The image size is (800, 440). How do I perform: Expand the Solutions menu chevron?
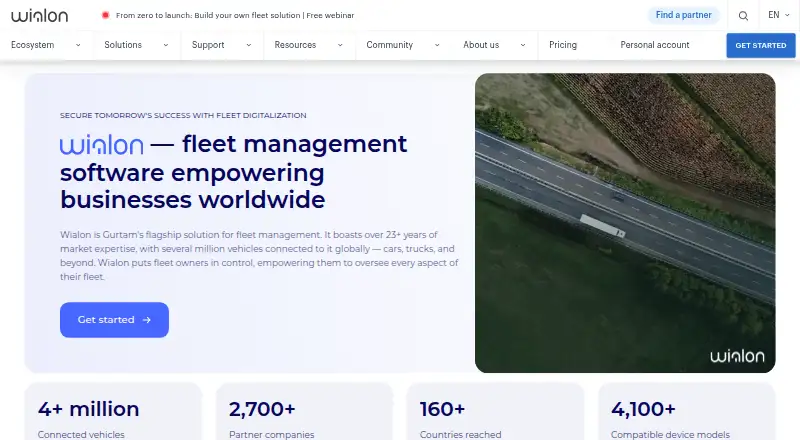(x=166, y=45)
